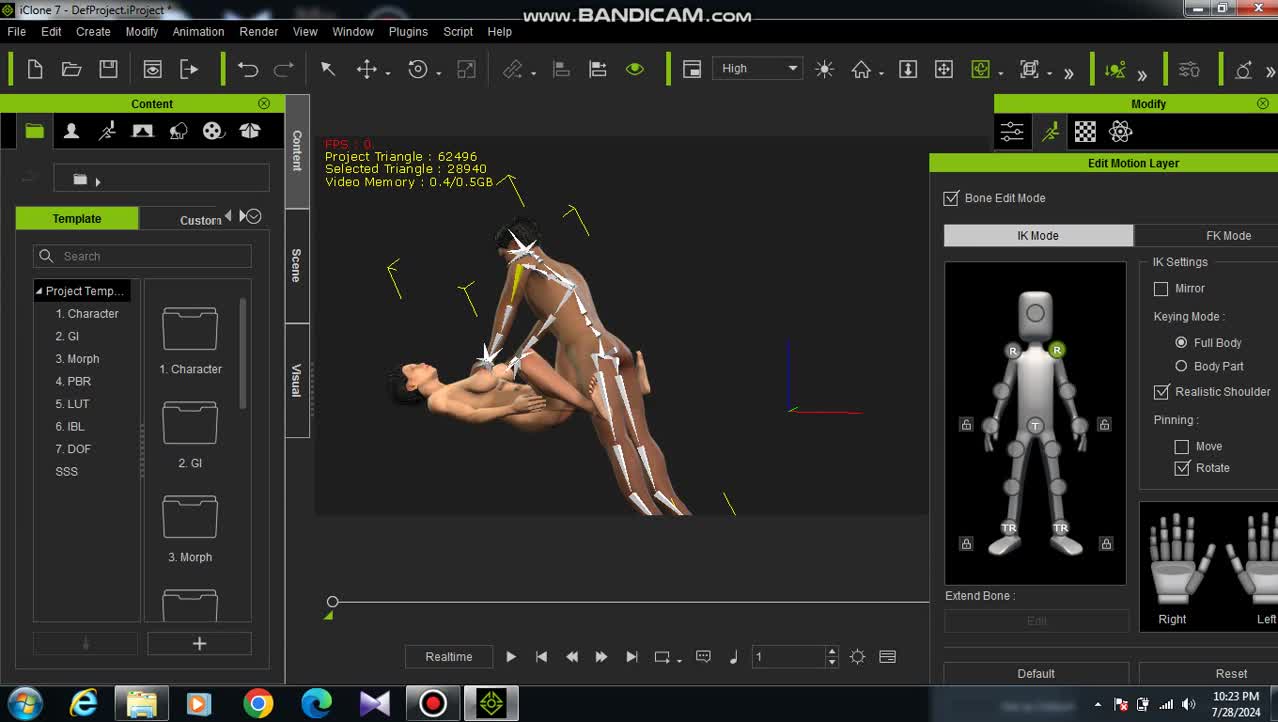
Task: Open the Motion tab in Modify panel
Action: point(1049,132)
